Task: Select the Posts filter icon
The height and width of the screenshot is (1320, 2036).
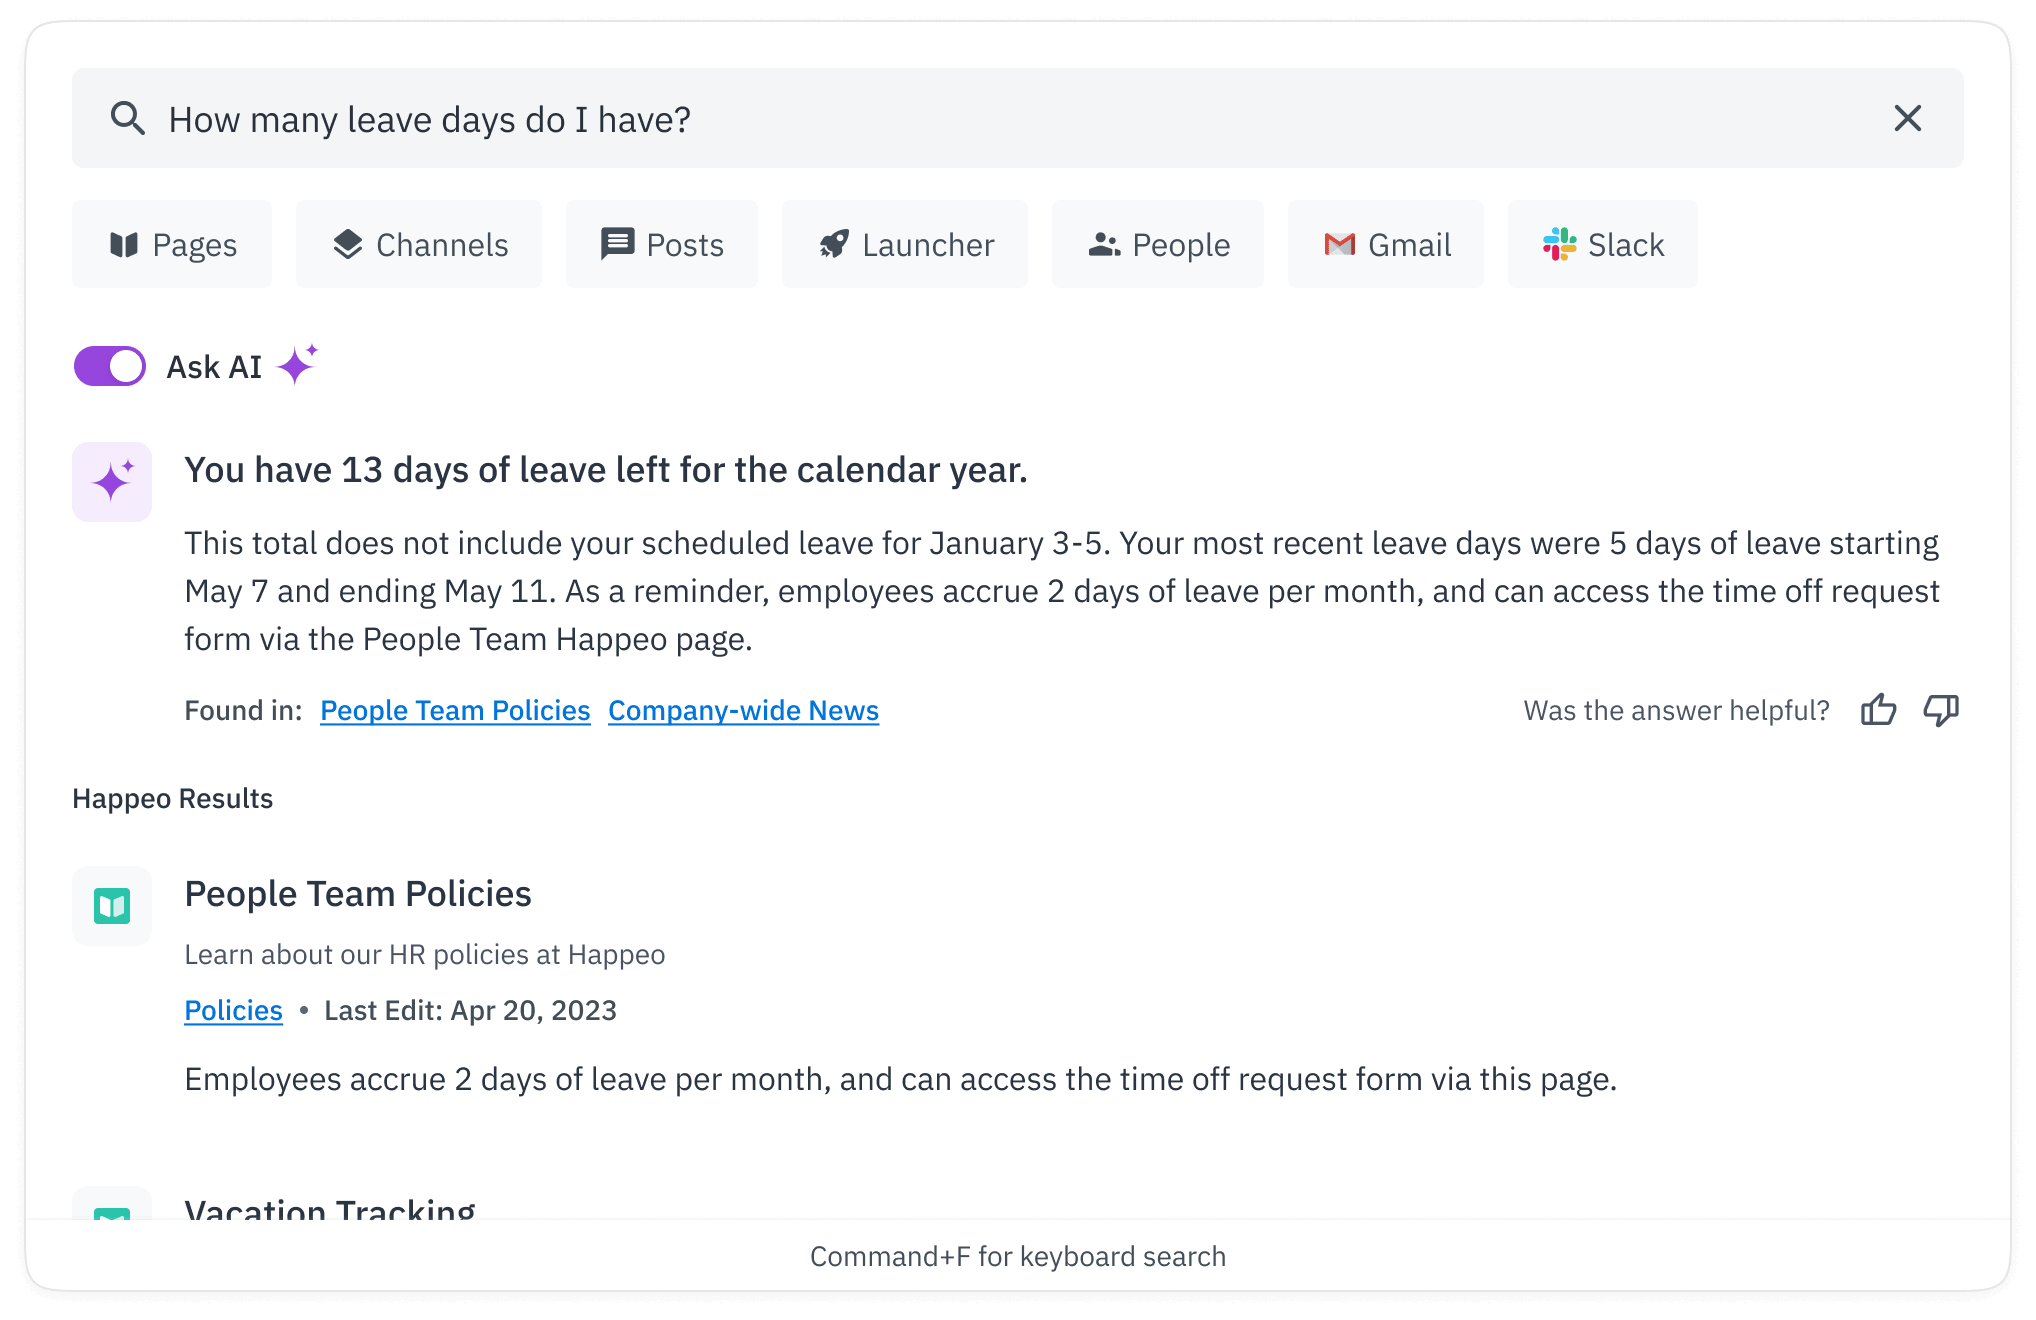Action: tap(616, 243)
